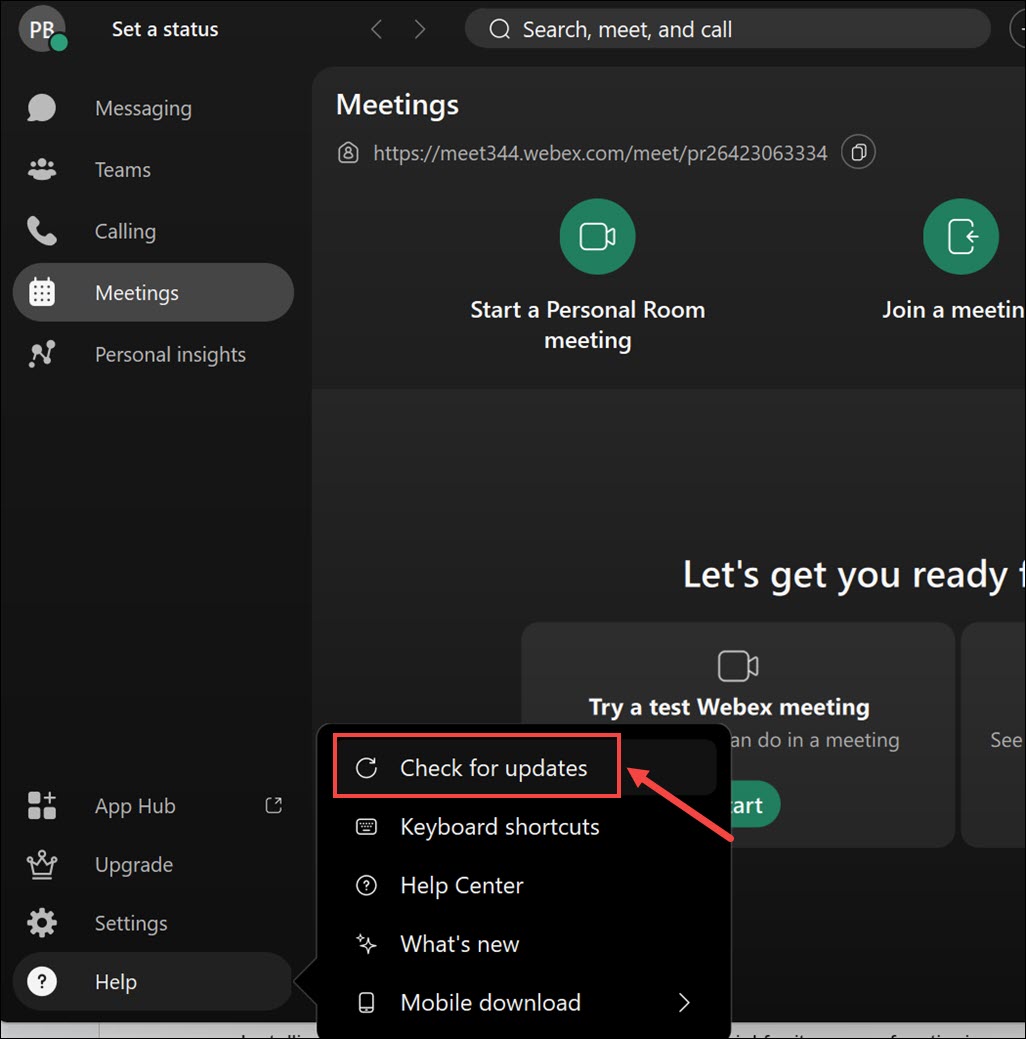Click the green Start a Personal Room meeting icon
This screenshot has height=1039, width=1026.
(x=597, y=236)
